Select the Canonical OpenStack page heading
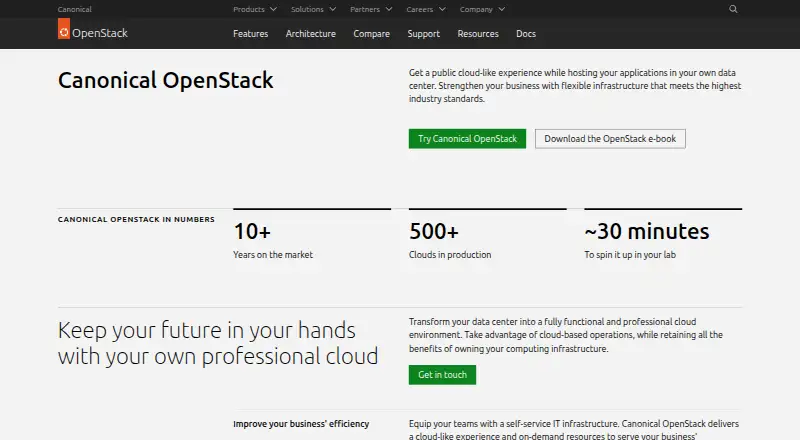The width and height of the screenshot is (800, 440). coord(165,80)
